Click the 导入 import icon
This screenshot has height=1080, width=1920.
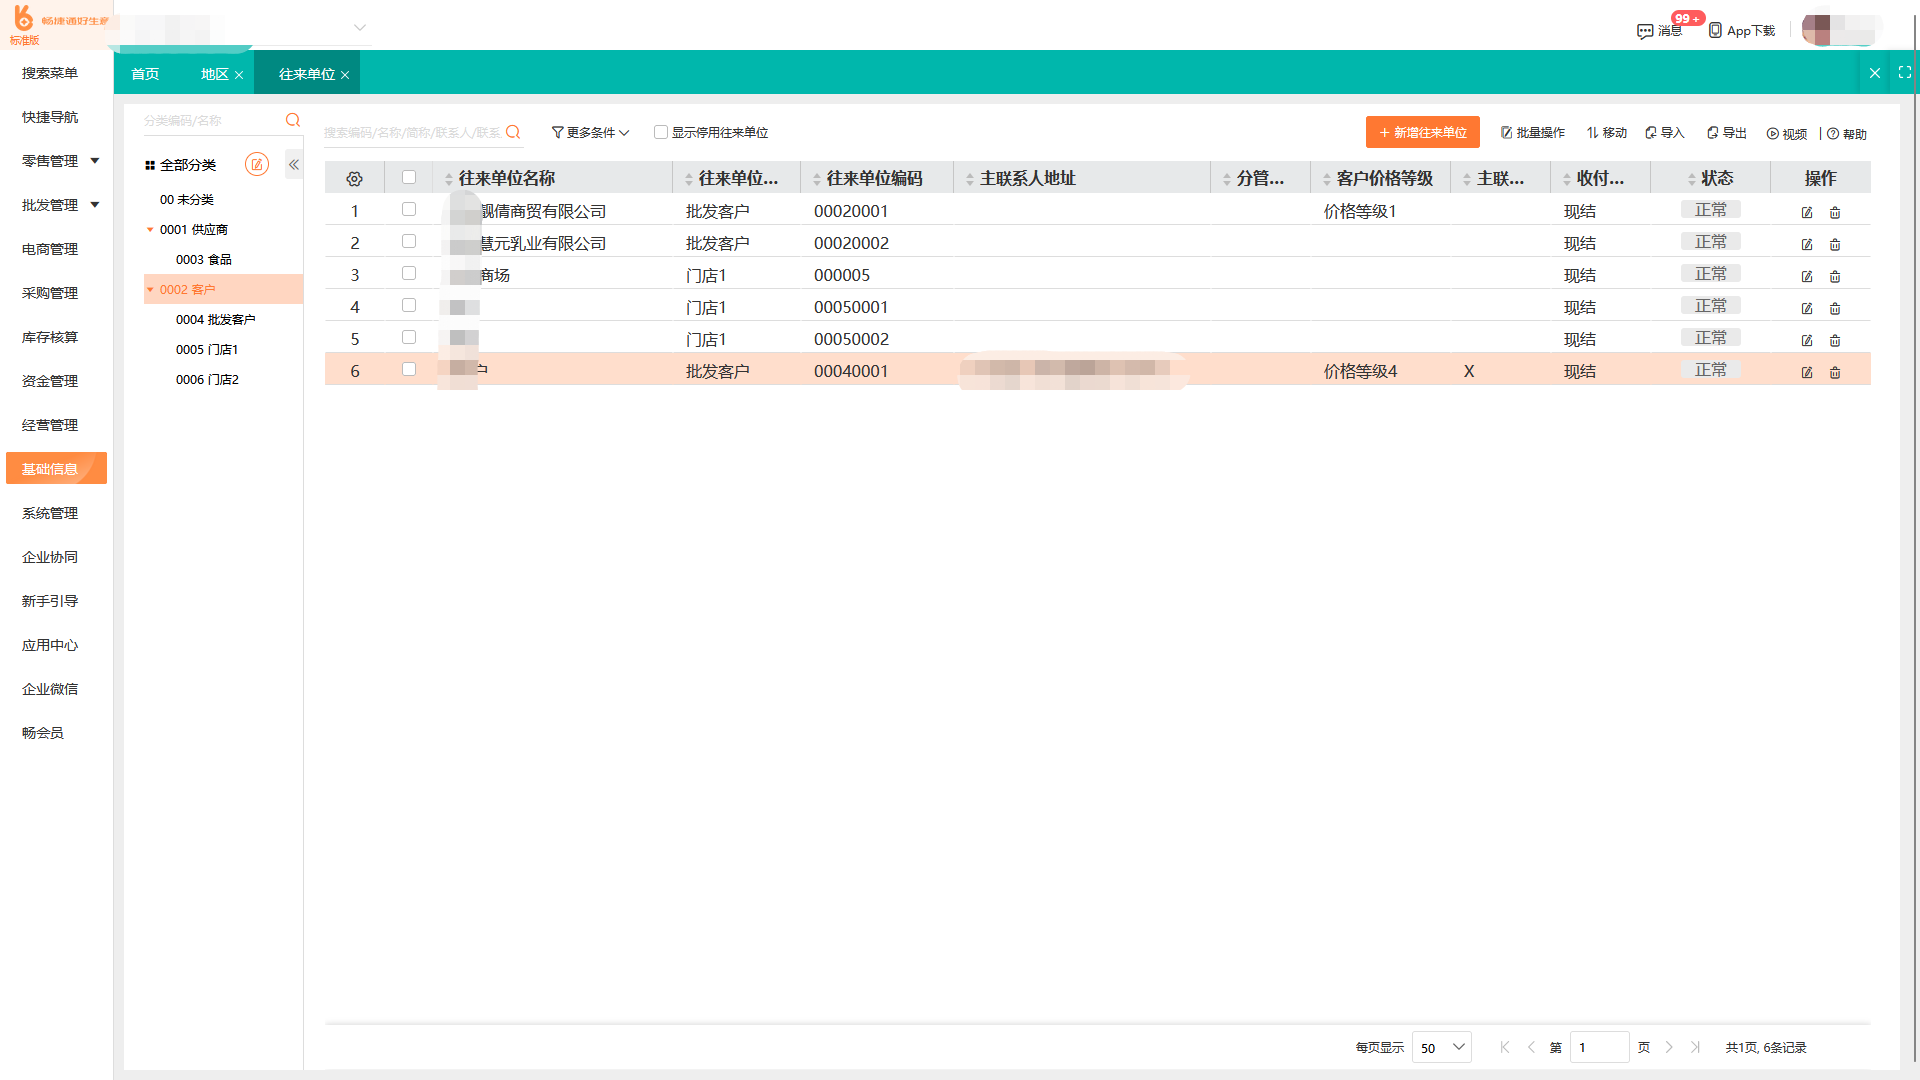tap(1665, 131)
